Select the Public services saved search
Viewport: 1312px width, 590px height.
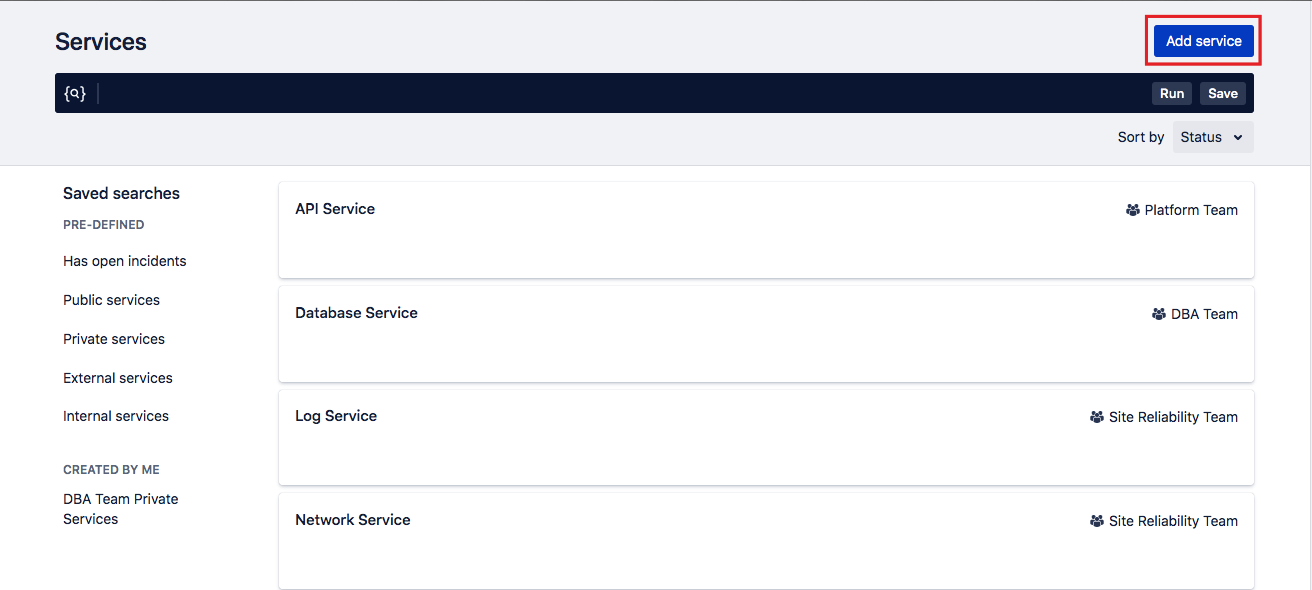tap(110, 299)
